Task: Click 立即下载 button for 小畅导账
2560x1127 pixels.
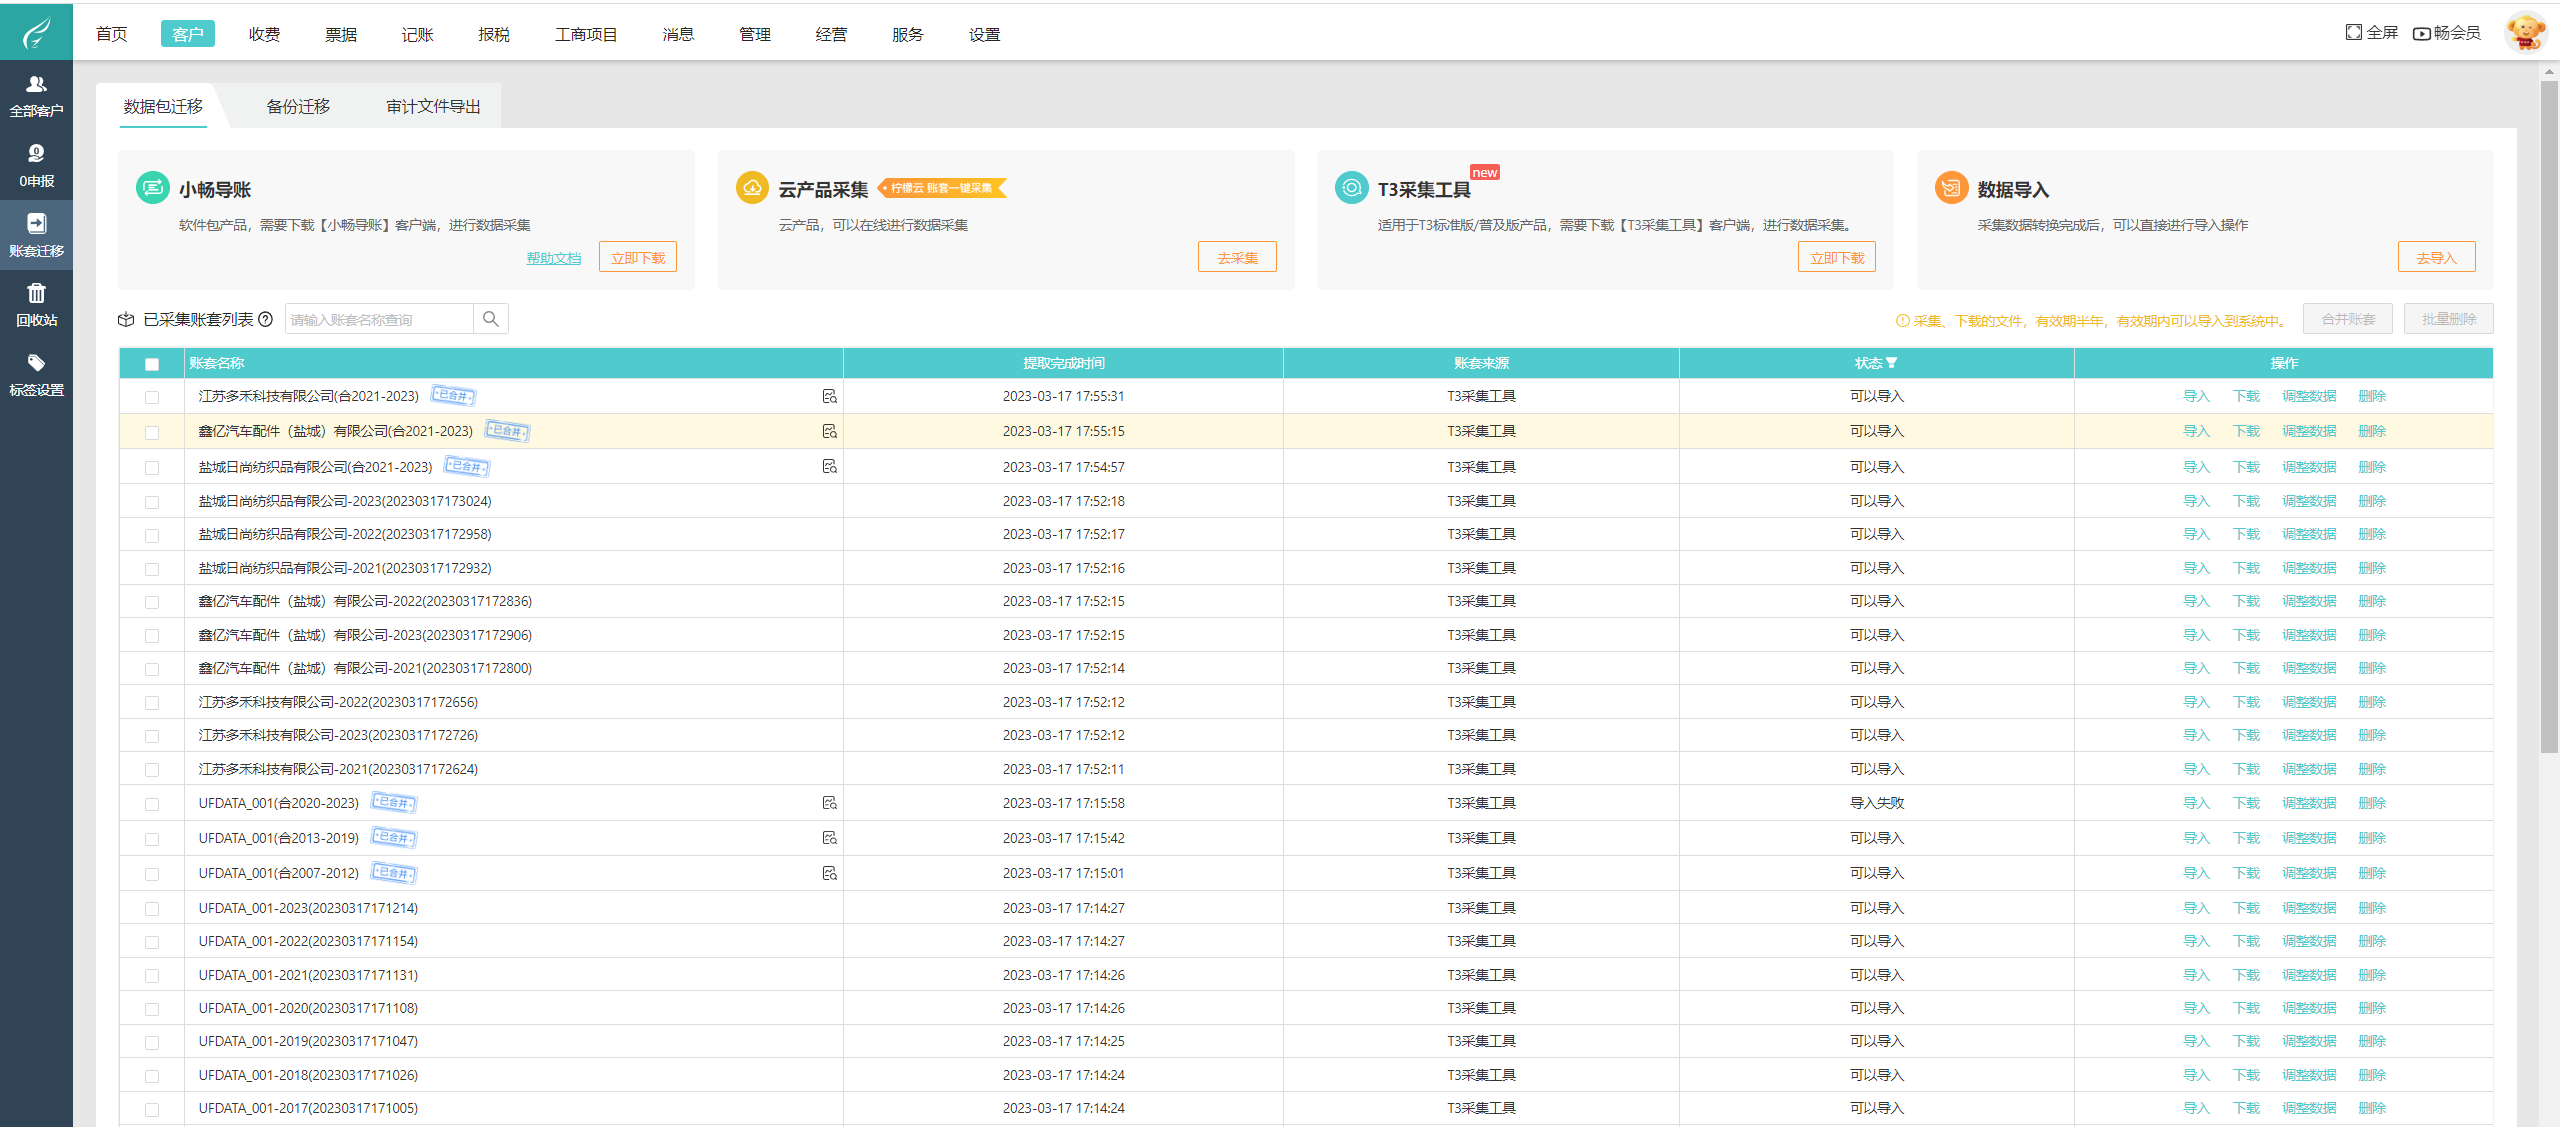Action: pos(645,258)
